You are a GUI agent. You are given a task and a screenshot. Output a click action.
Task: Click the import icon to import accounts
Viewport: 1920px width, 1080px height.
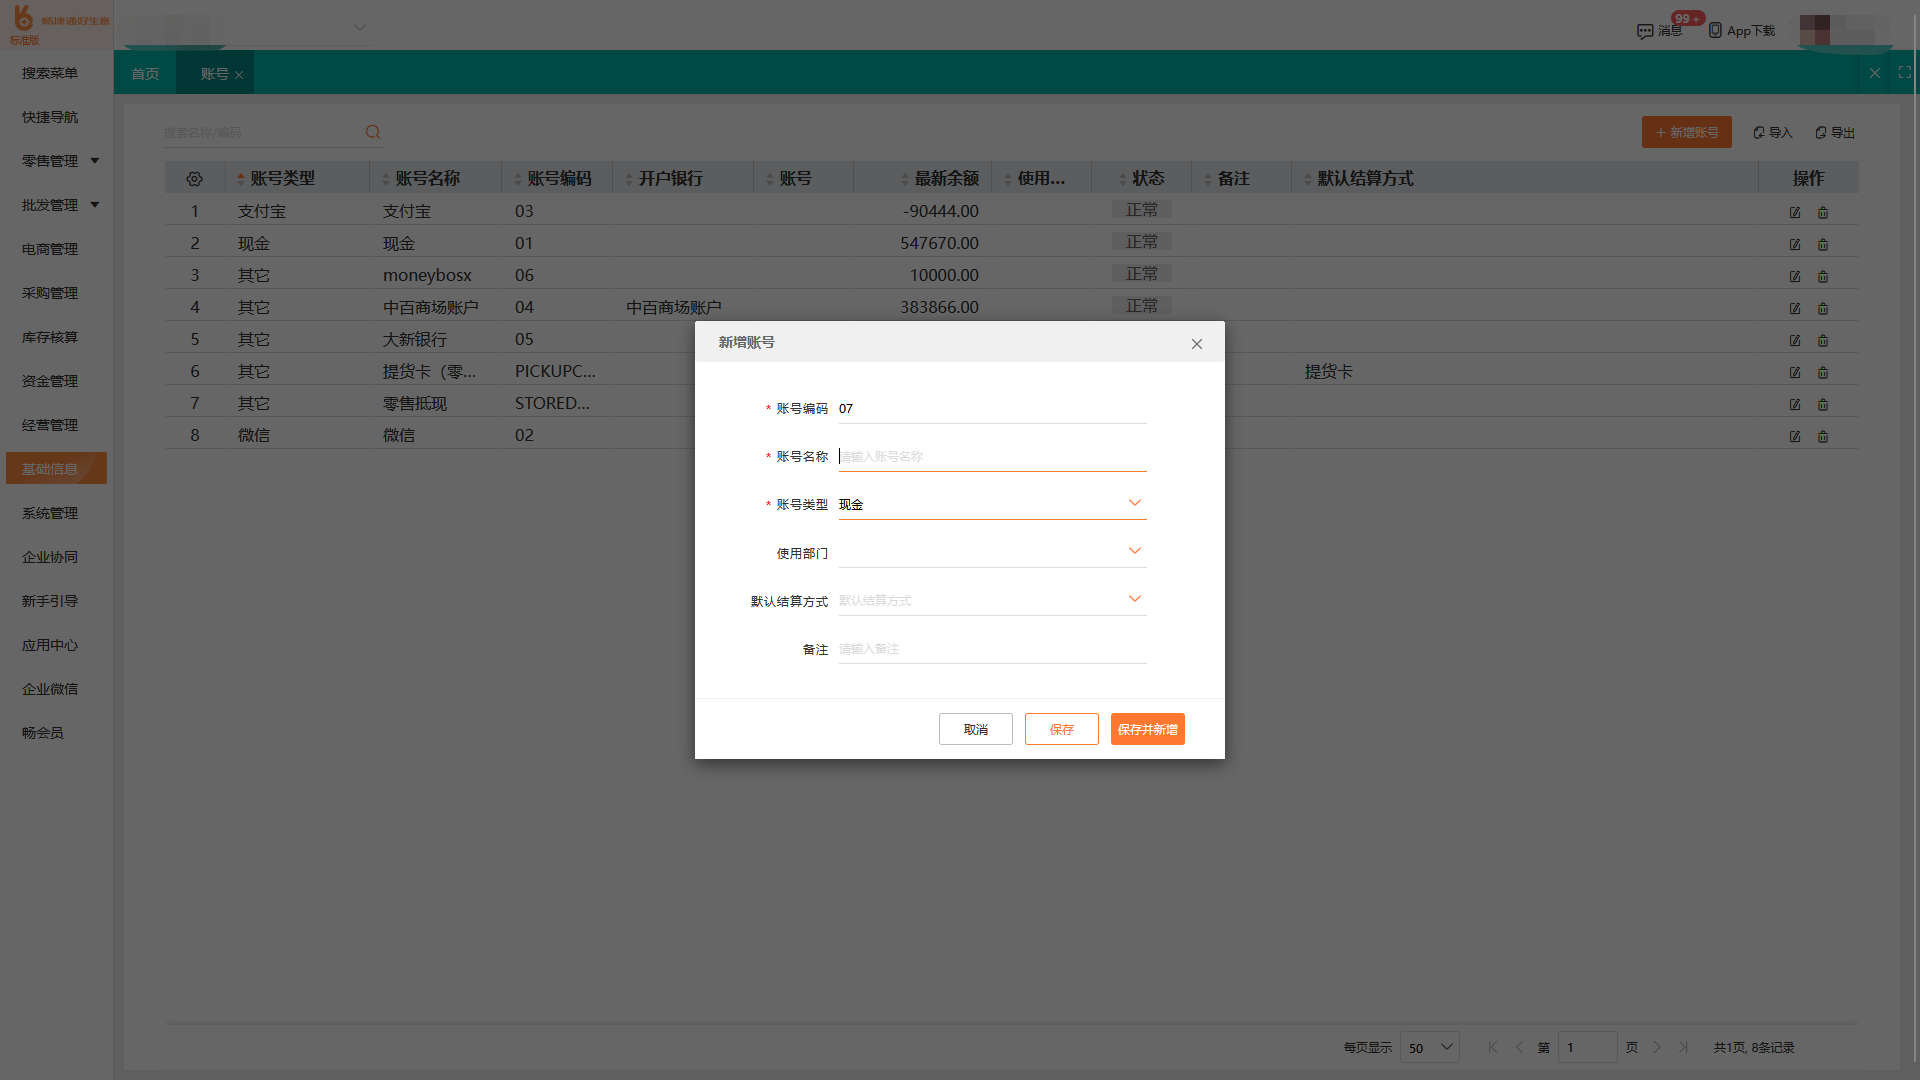coord(1774,132)
